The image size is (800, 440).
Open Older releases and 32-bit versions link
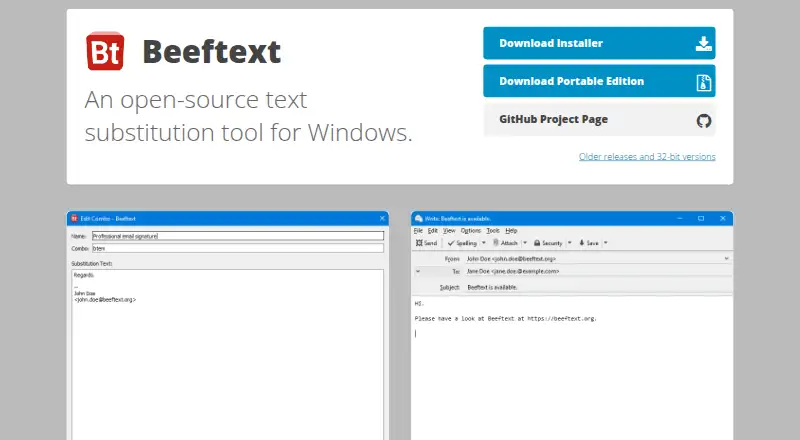click(x=647, y=157)
